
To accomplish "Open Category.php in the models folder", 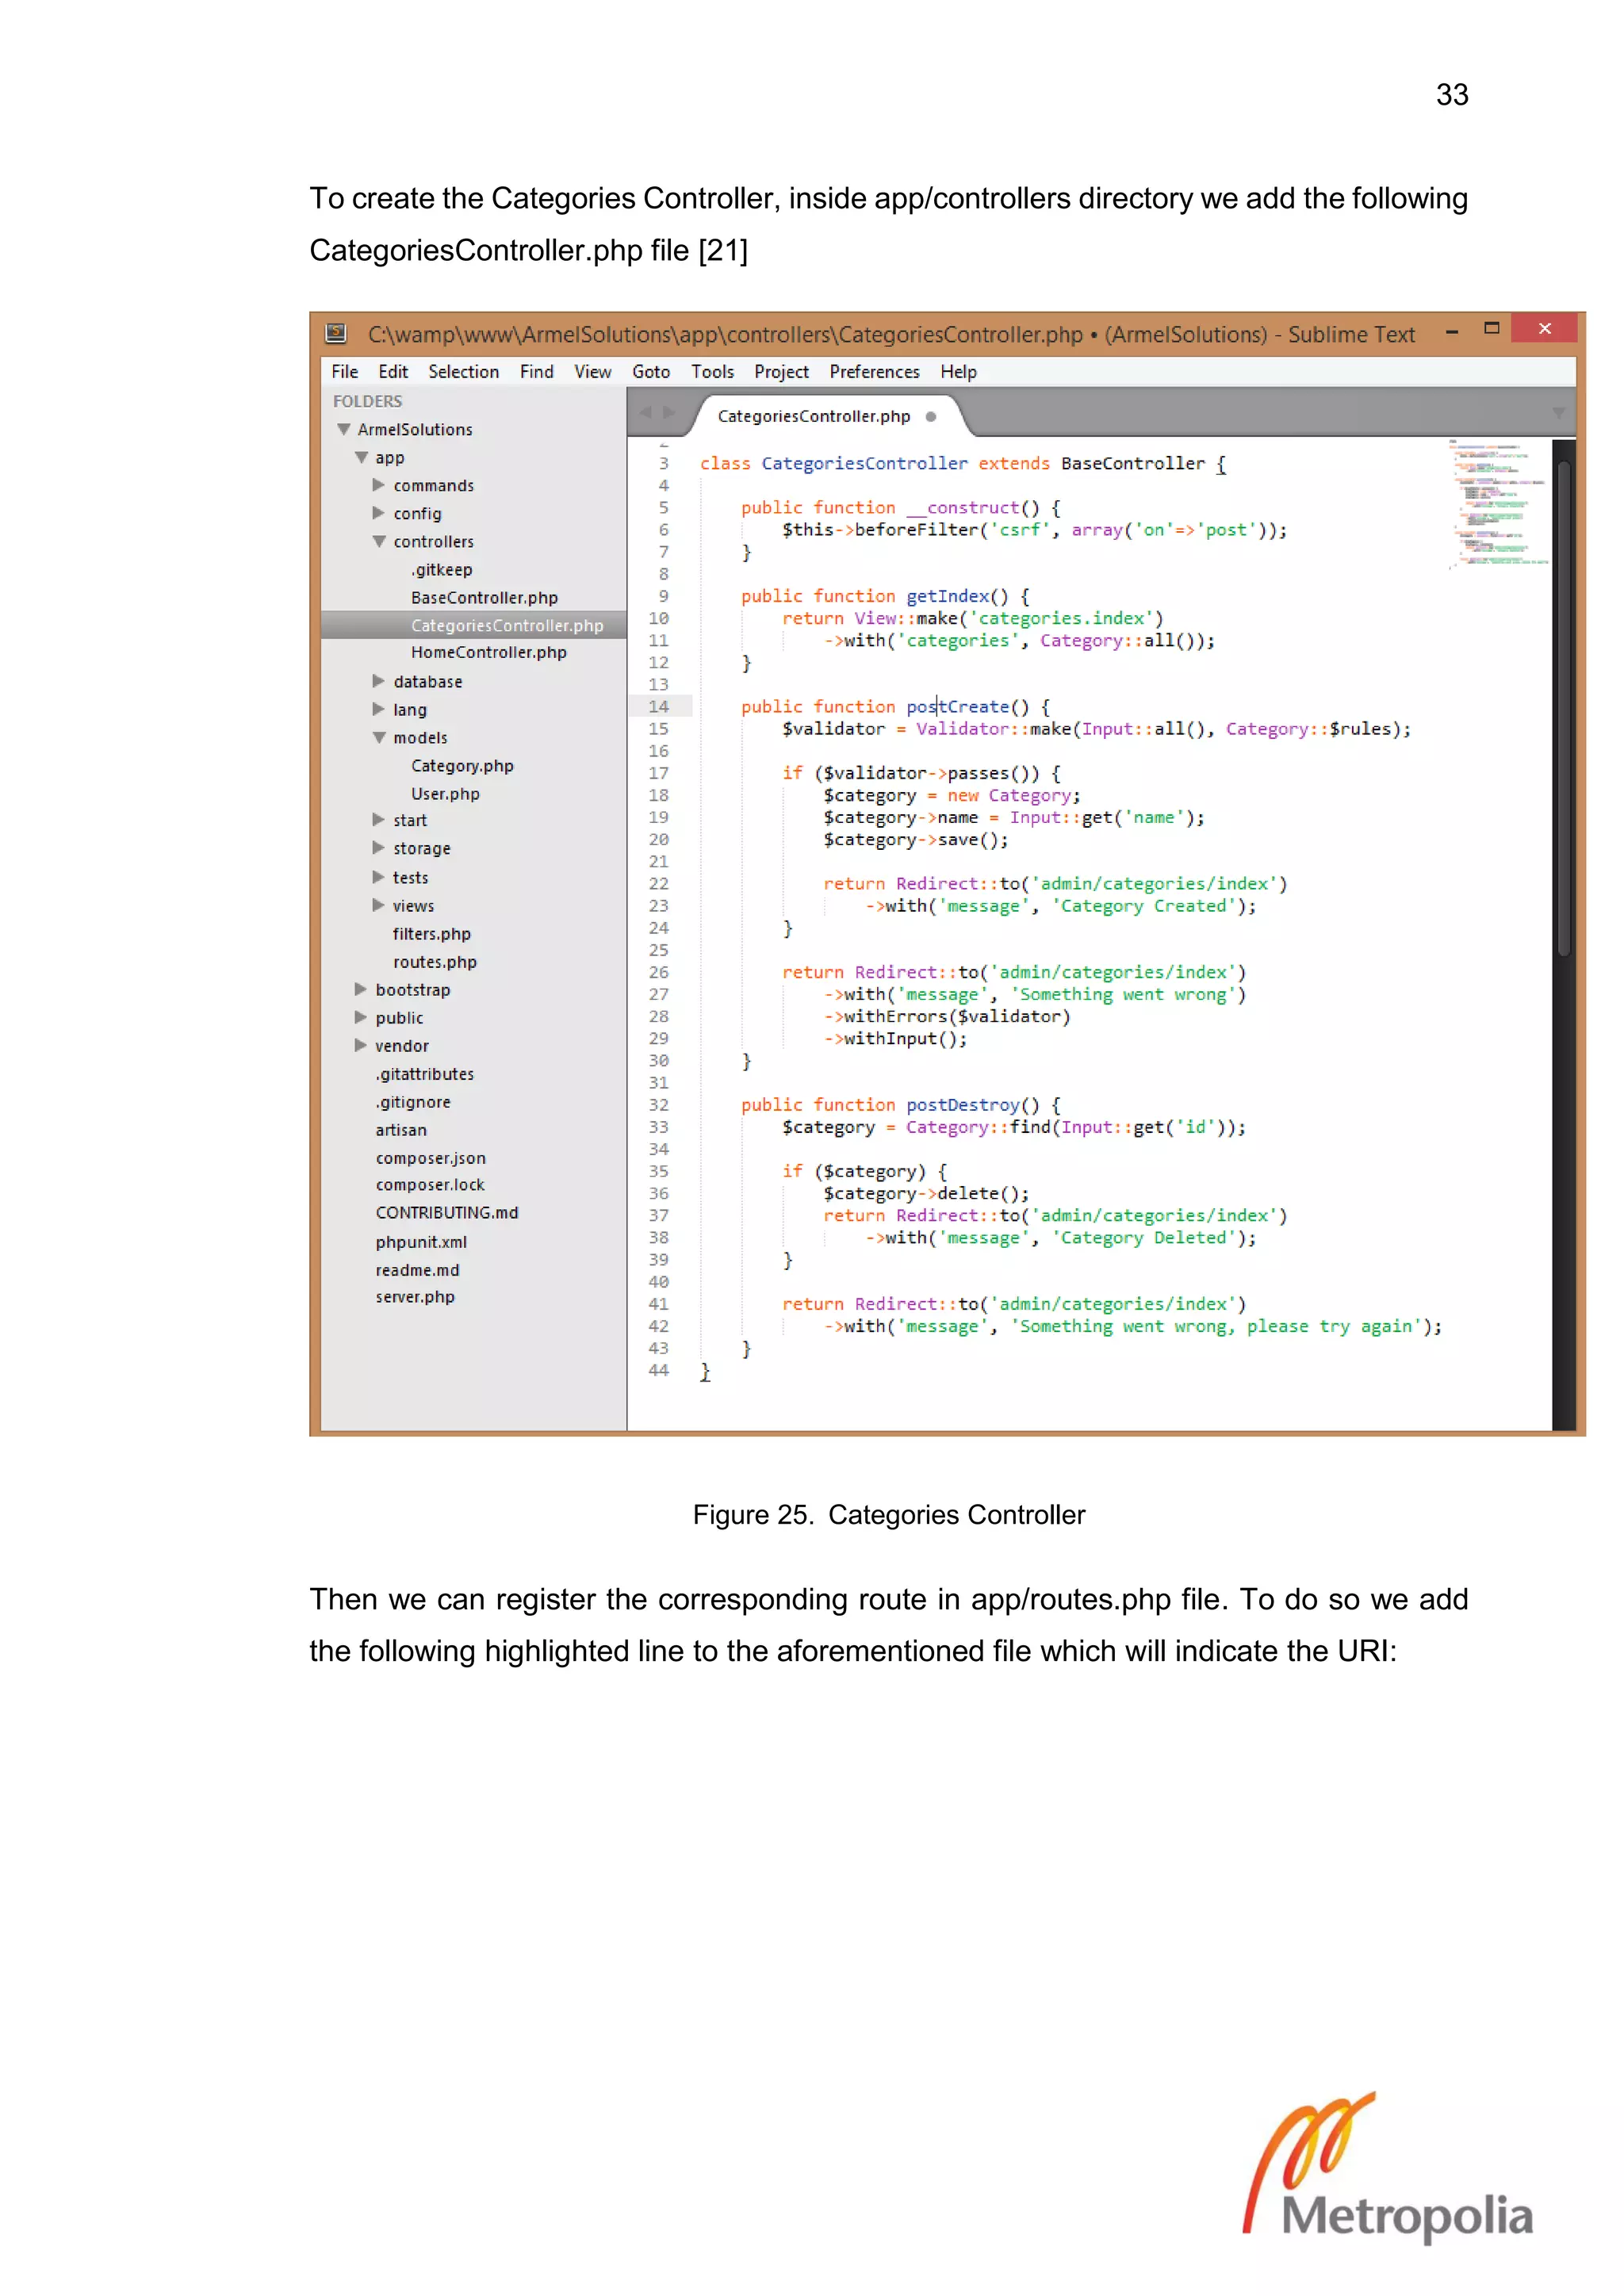I will coord(462,766).
